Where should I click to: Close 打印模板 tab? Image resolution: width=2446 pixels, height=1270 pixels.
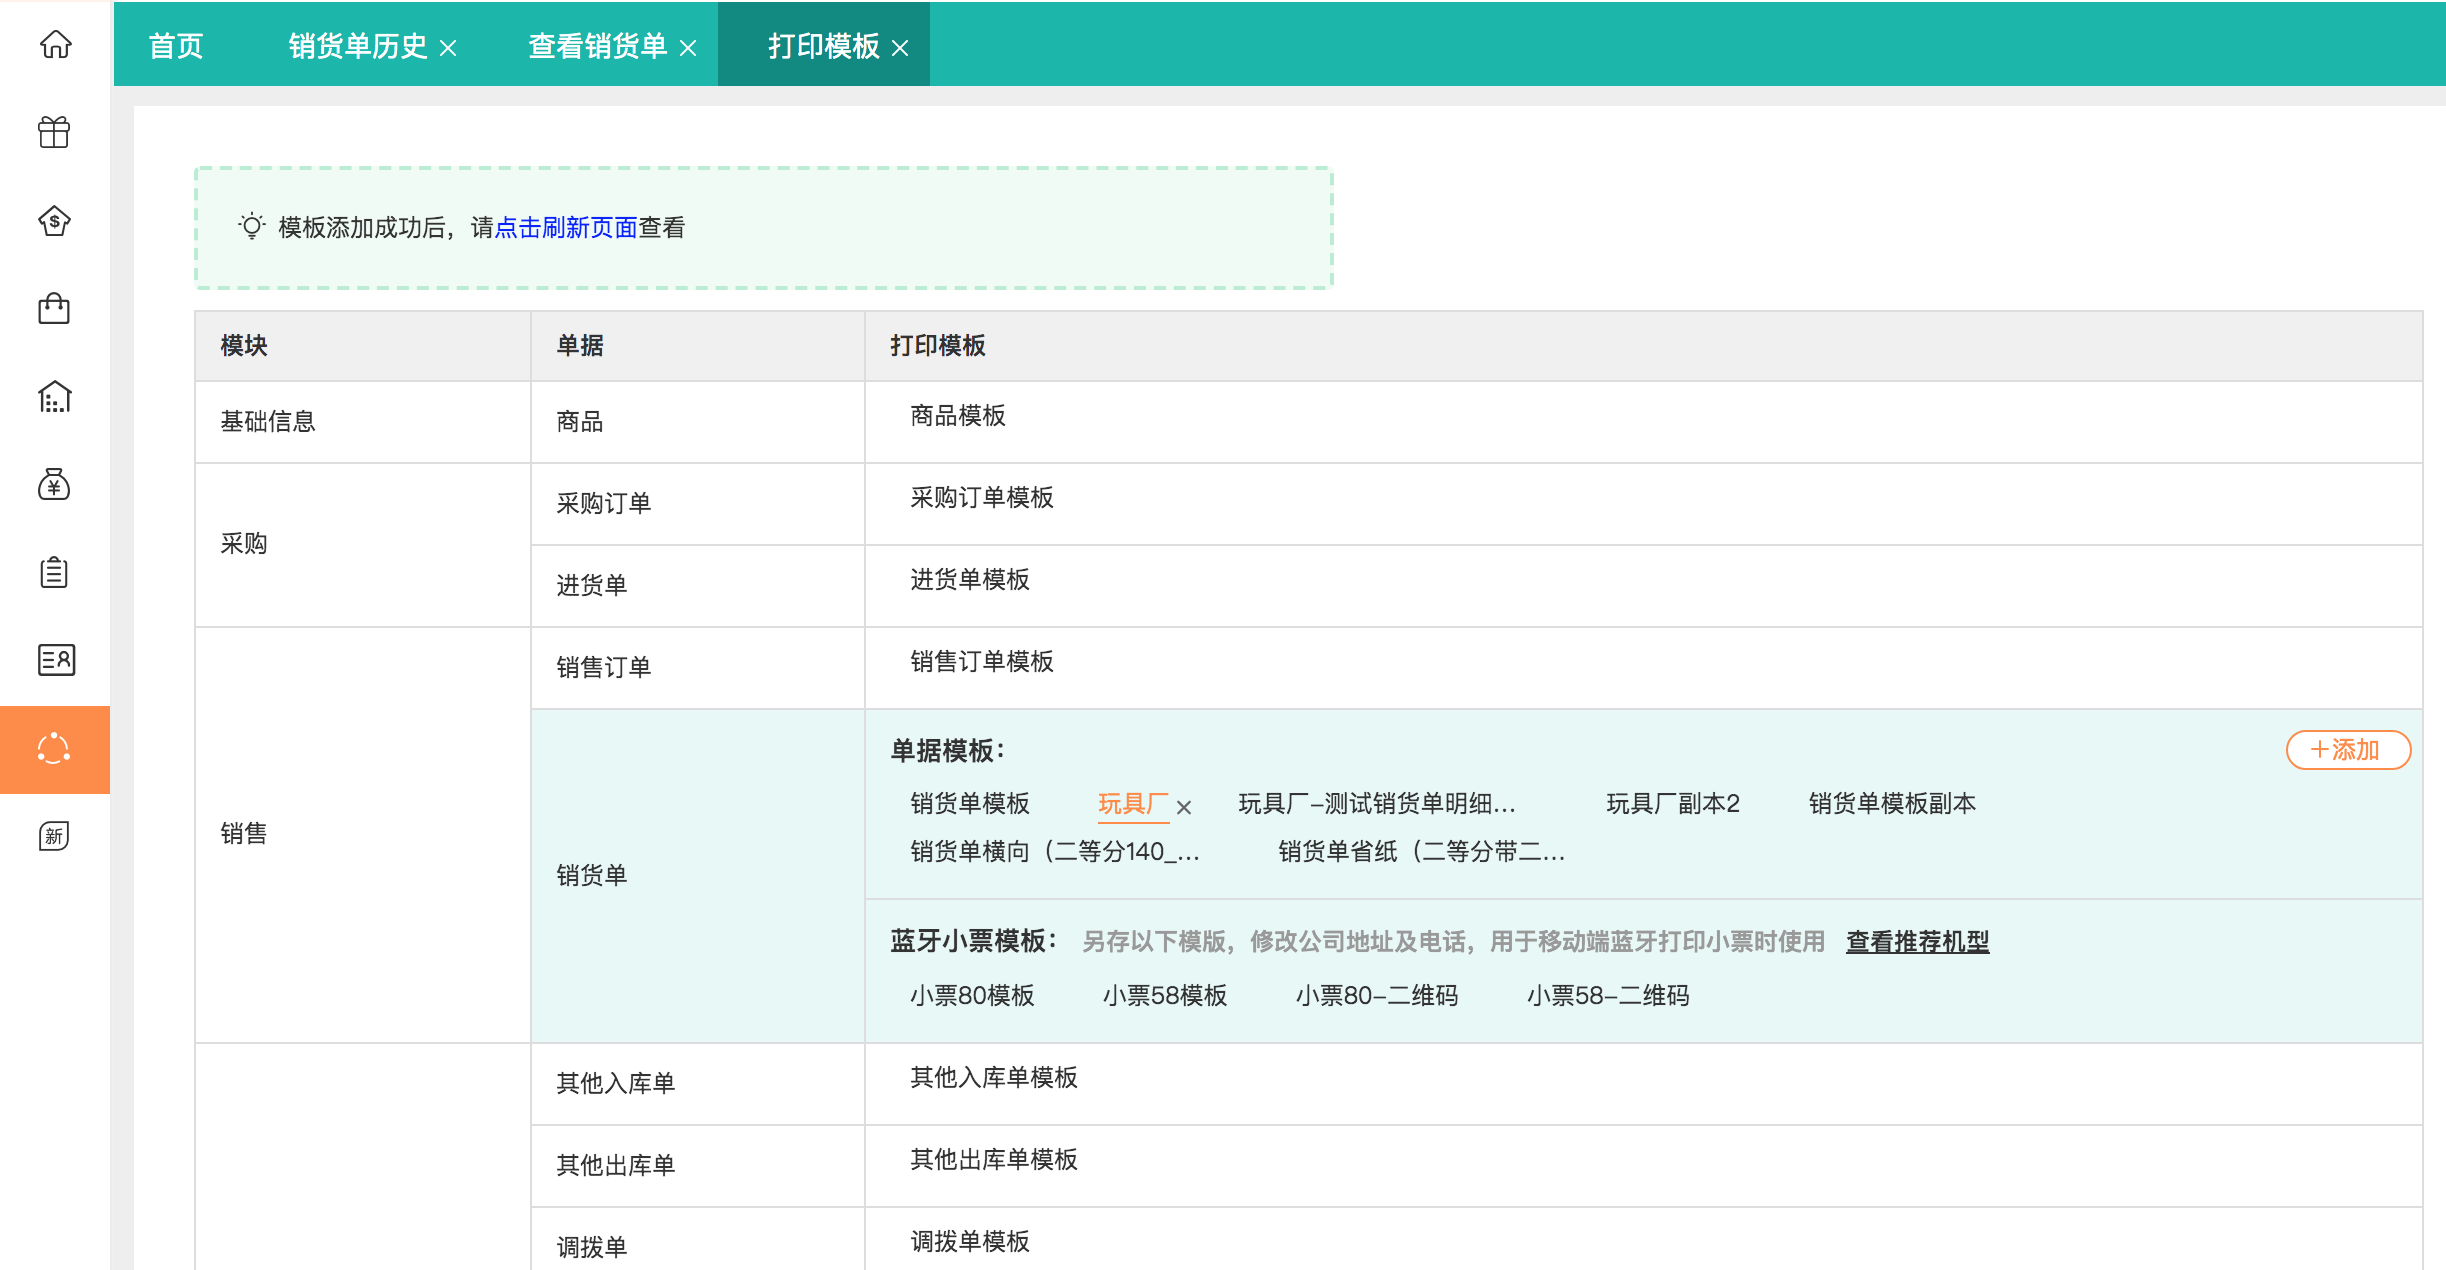(904, 45)
